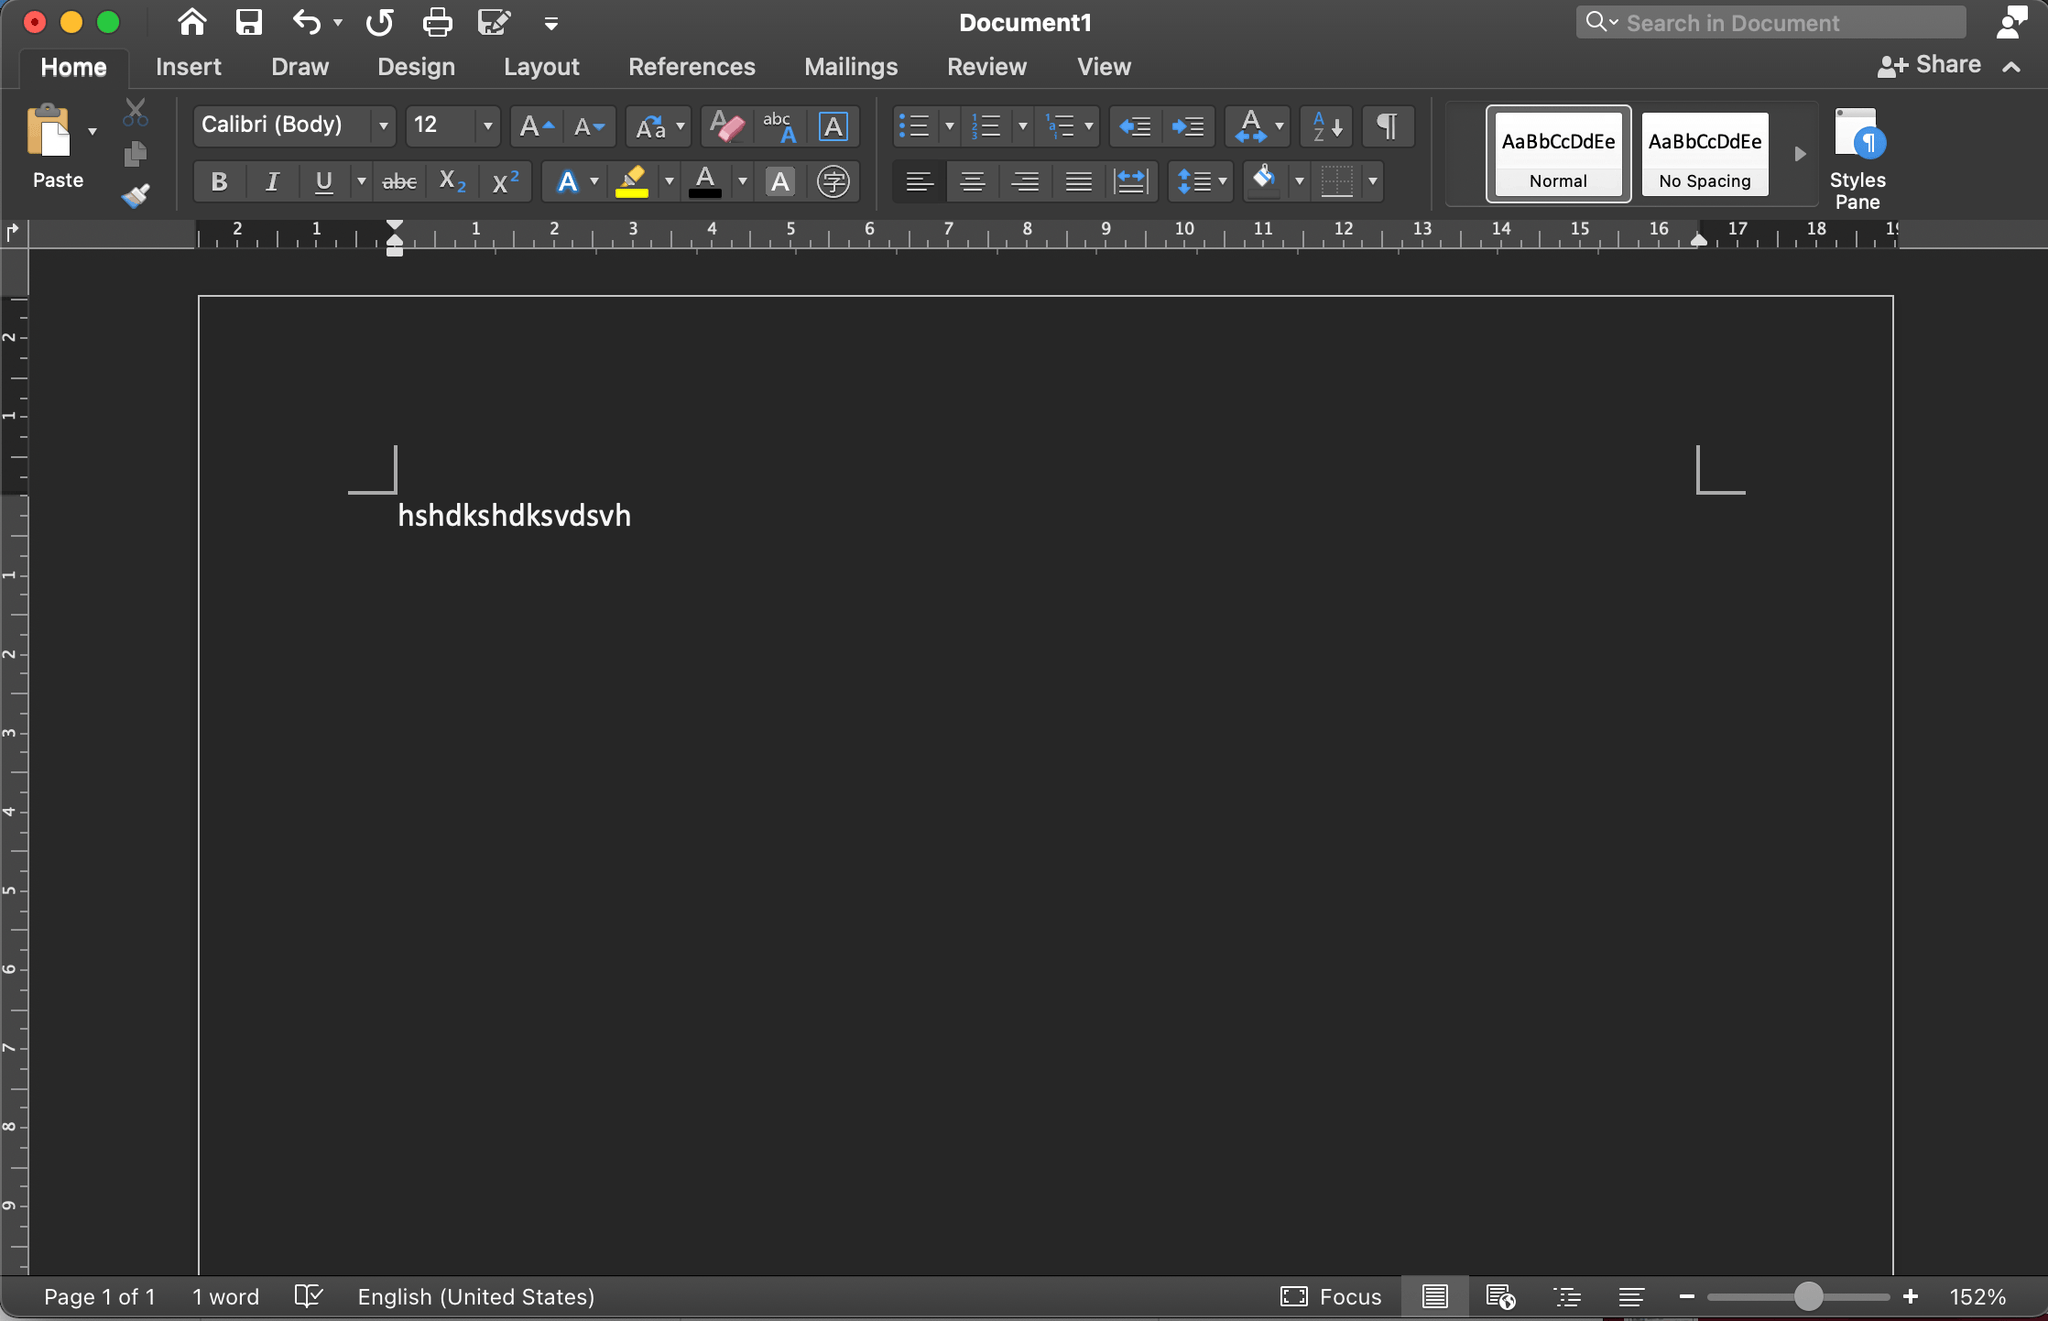Enable Focus mode
Image resolution: width=2048 pixels, height=1321 pixels.
click(x=1333, y=1296)
